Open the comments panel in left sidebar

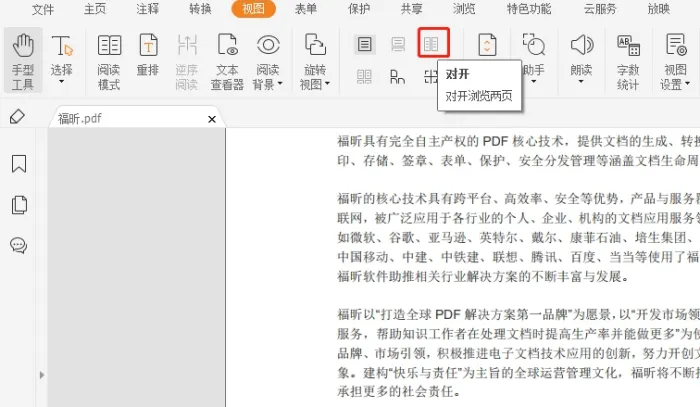(18, 246)
